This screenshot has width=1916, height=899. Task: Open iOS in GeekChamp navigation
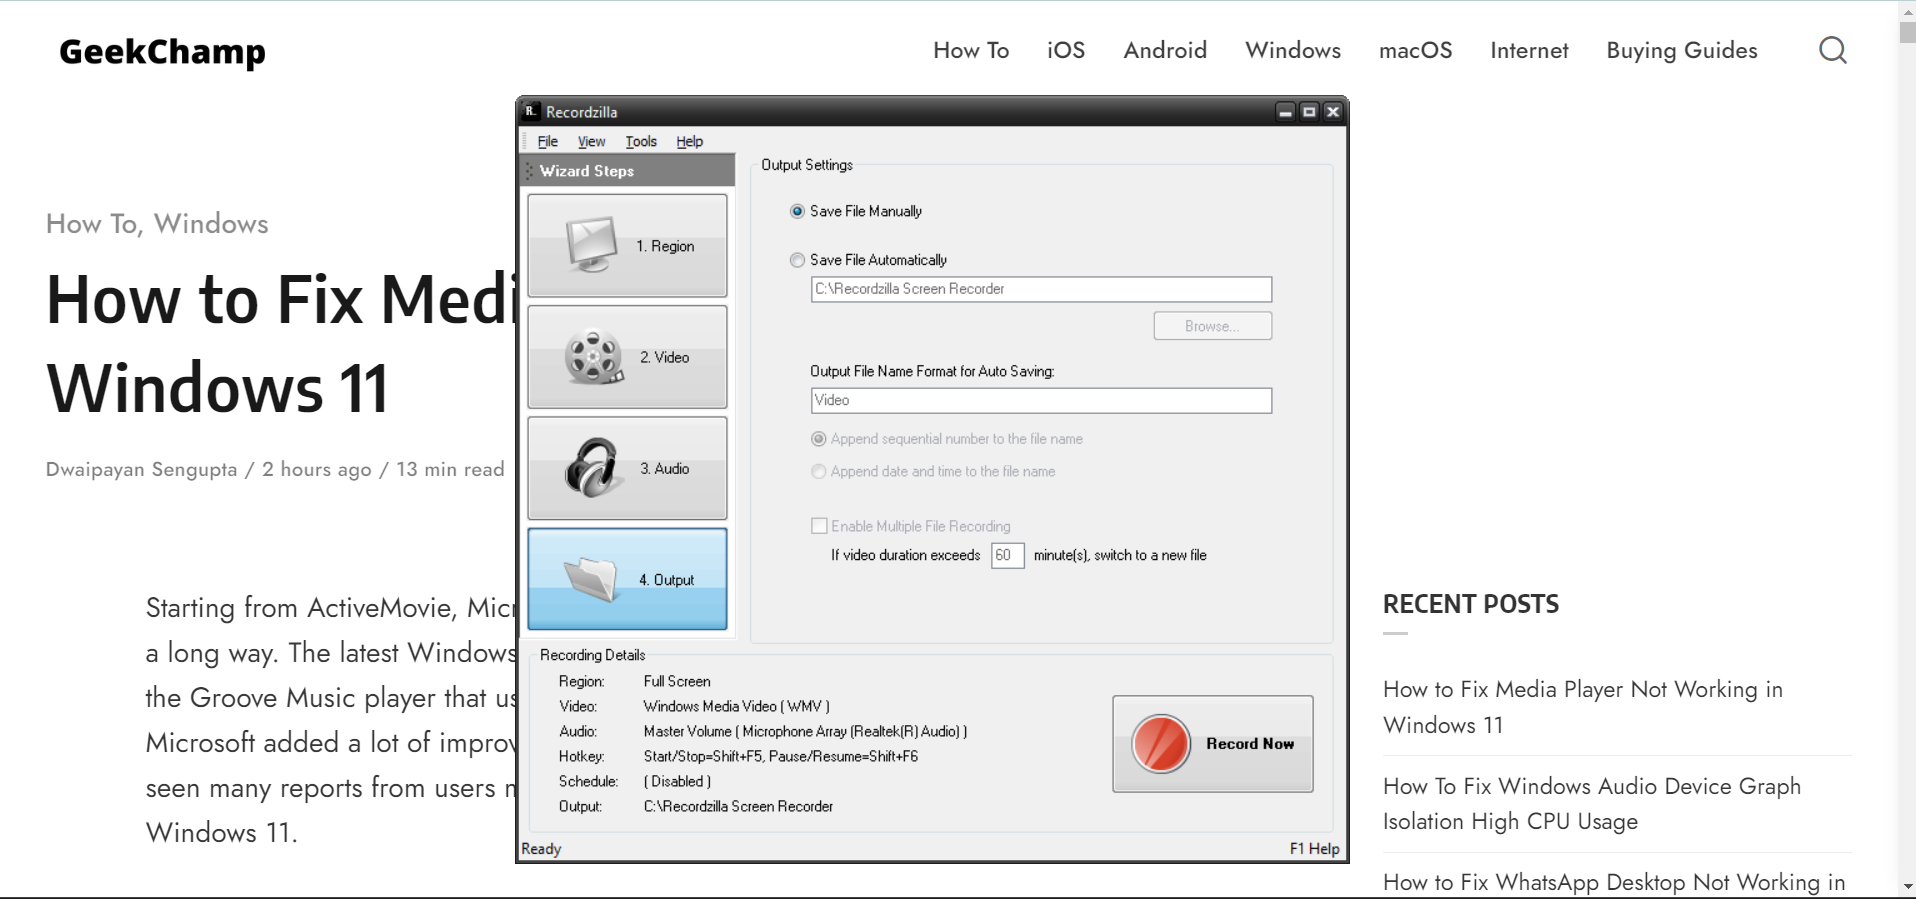pos(1066,50)
